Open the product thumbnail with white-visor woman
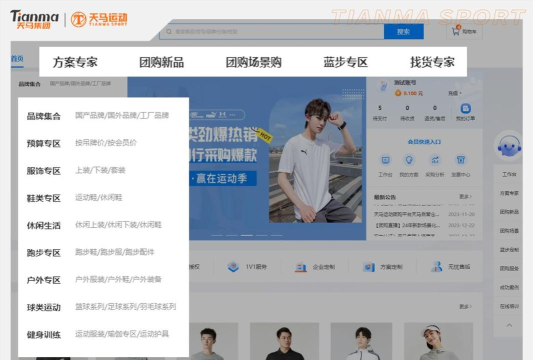This screenshot has width=533, height=360. pos(438,341)
